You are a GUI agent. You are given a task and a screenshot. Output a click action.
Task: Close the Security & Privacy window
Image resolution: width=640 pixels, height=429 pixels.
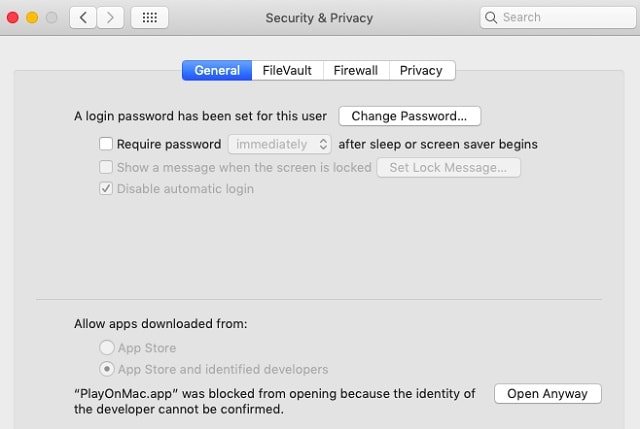point(13,18)
